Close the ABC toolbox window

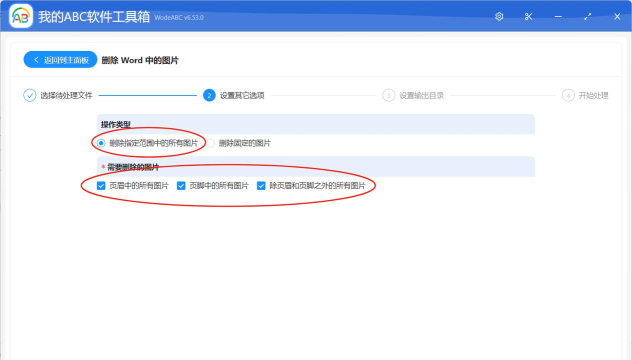(x=617, y=17)
